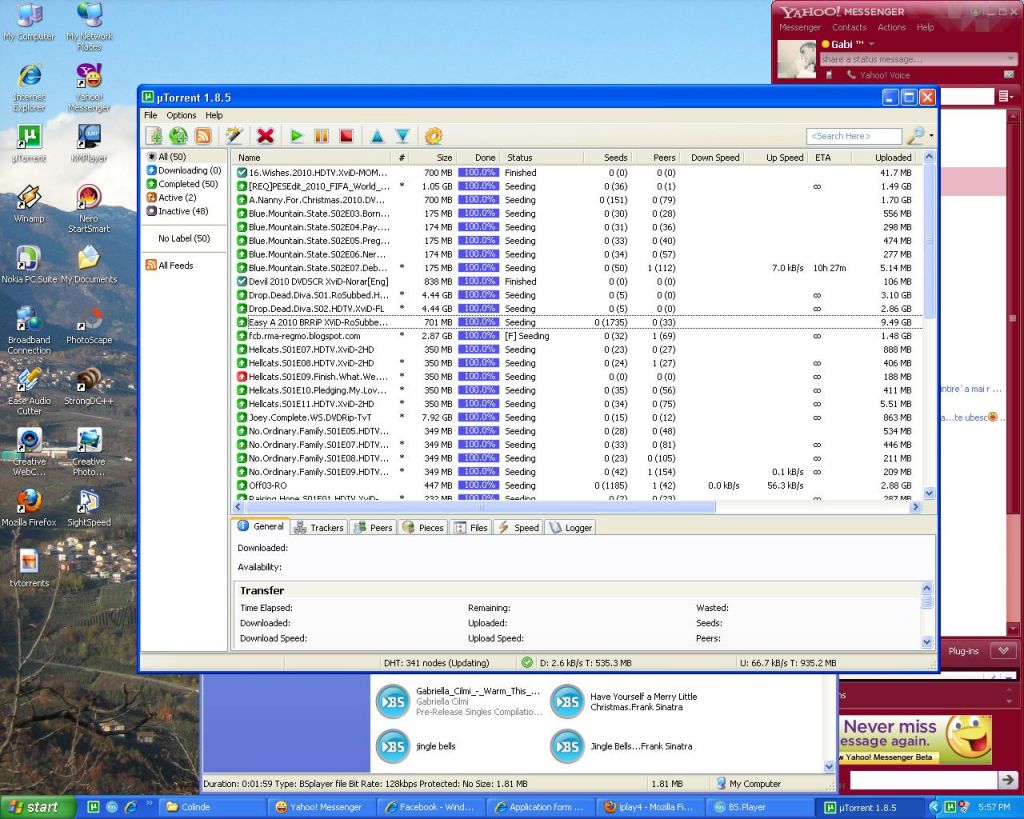Click the Add Torrent toolbar icon
The height and width of the screenshot is (819, 1024).
click(154, 136)
